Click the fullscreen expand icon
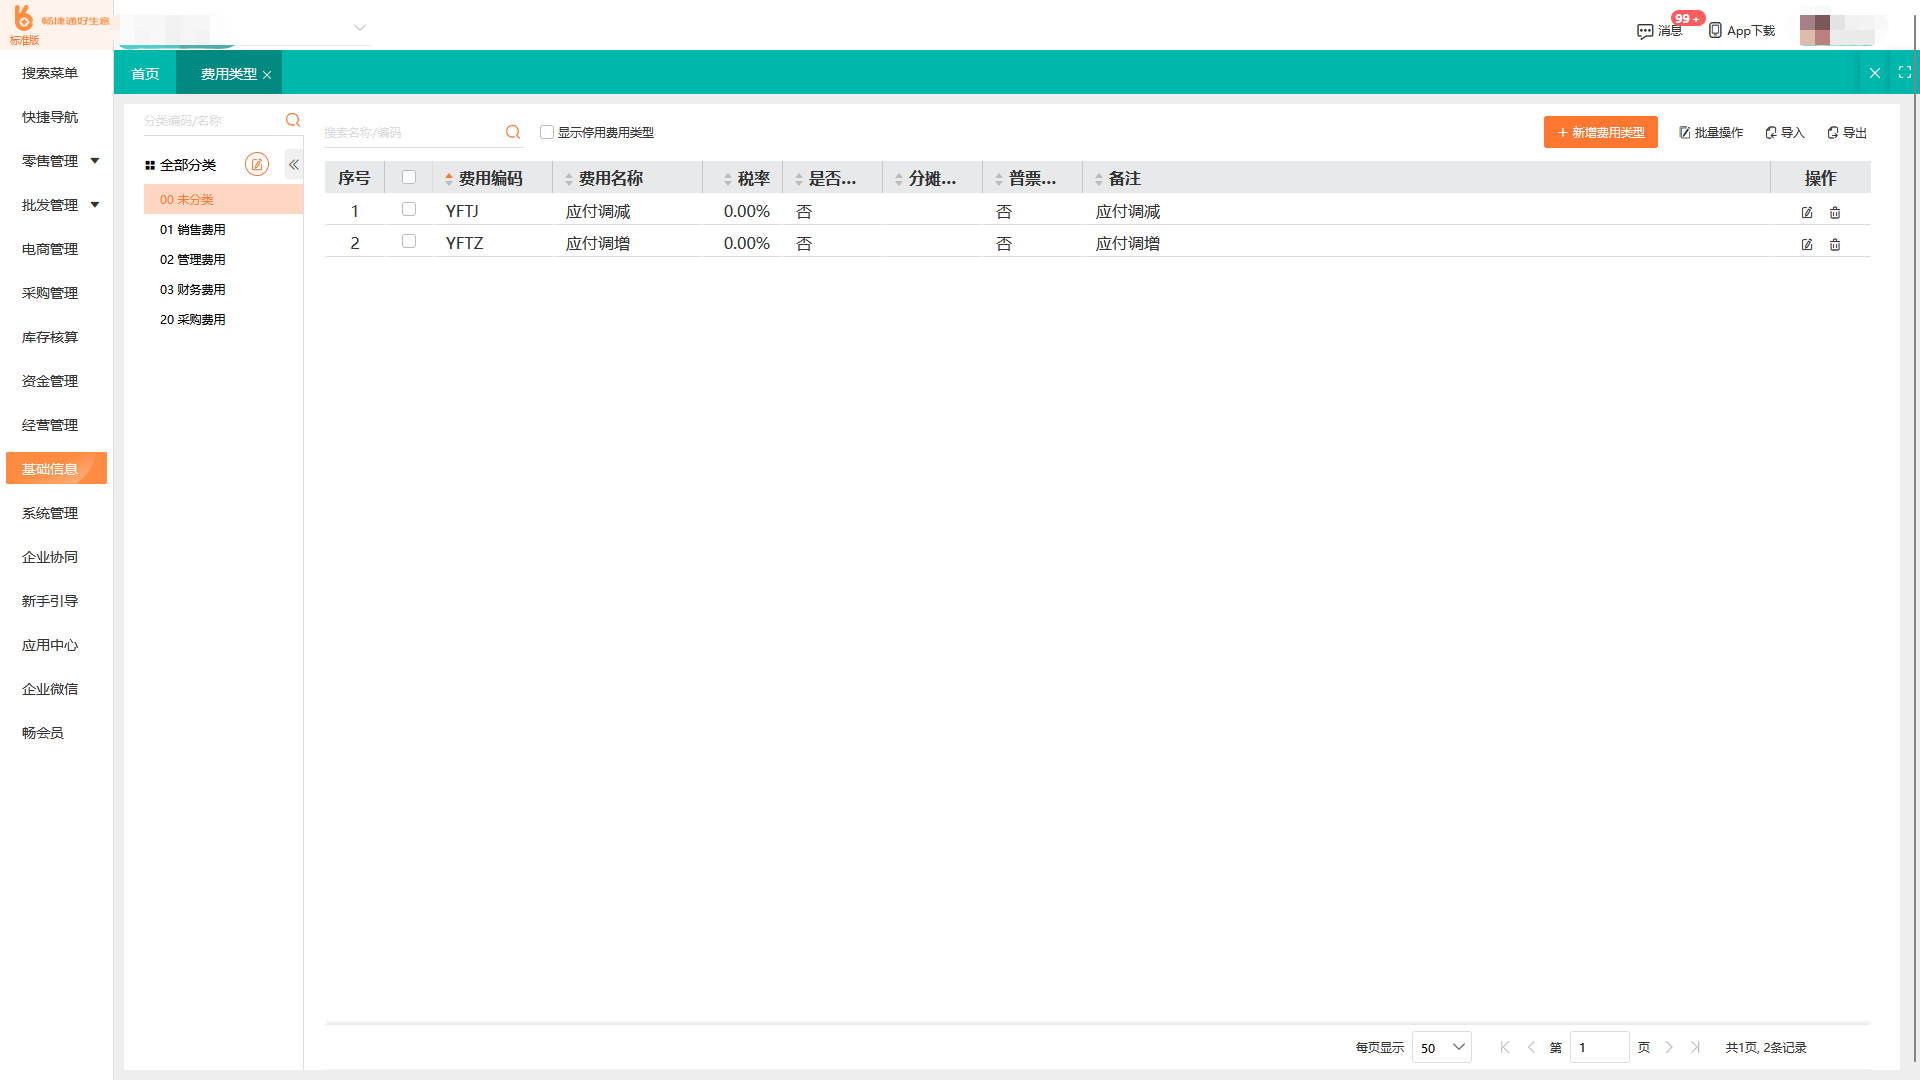 [x=1905, y=73]
